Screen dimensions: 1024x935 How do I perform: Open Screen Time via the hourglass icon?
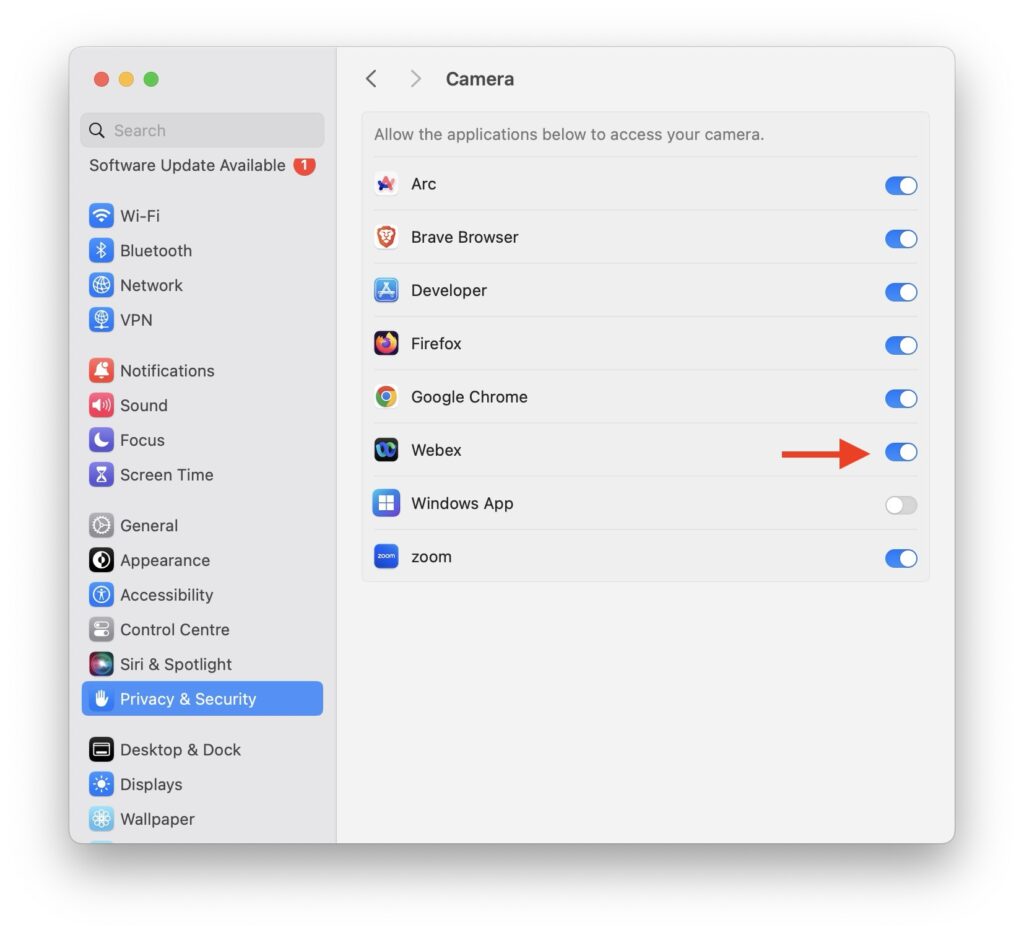pyautogui.click(x=101, y=475)
